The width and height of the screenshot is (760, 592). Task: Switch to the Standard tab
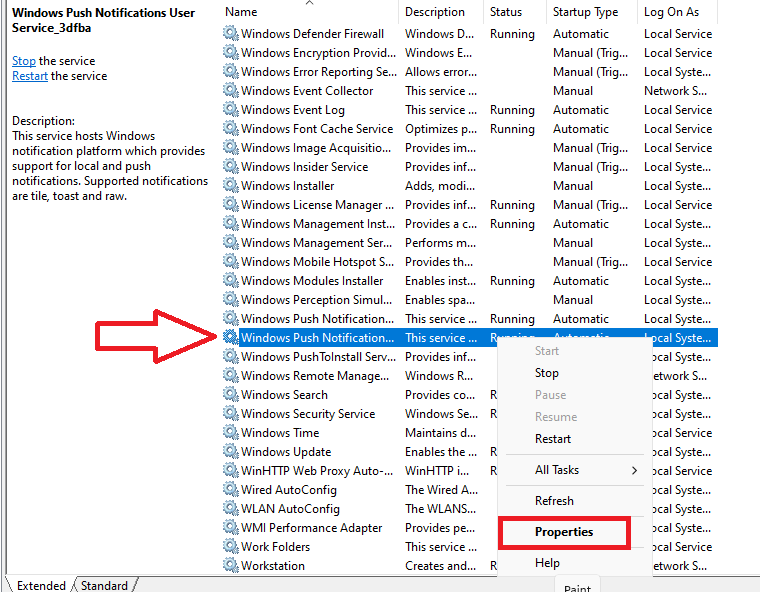tap(104, 585)
